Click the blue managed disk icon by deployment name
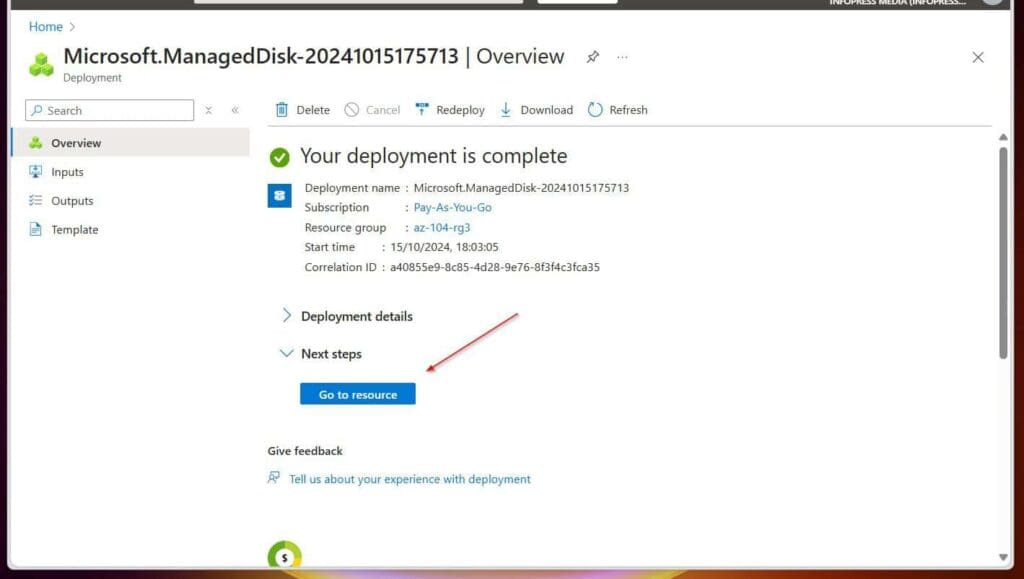Screen dimensions: 1024x579 pos(280,195)
